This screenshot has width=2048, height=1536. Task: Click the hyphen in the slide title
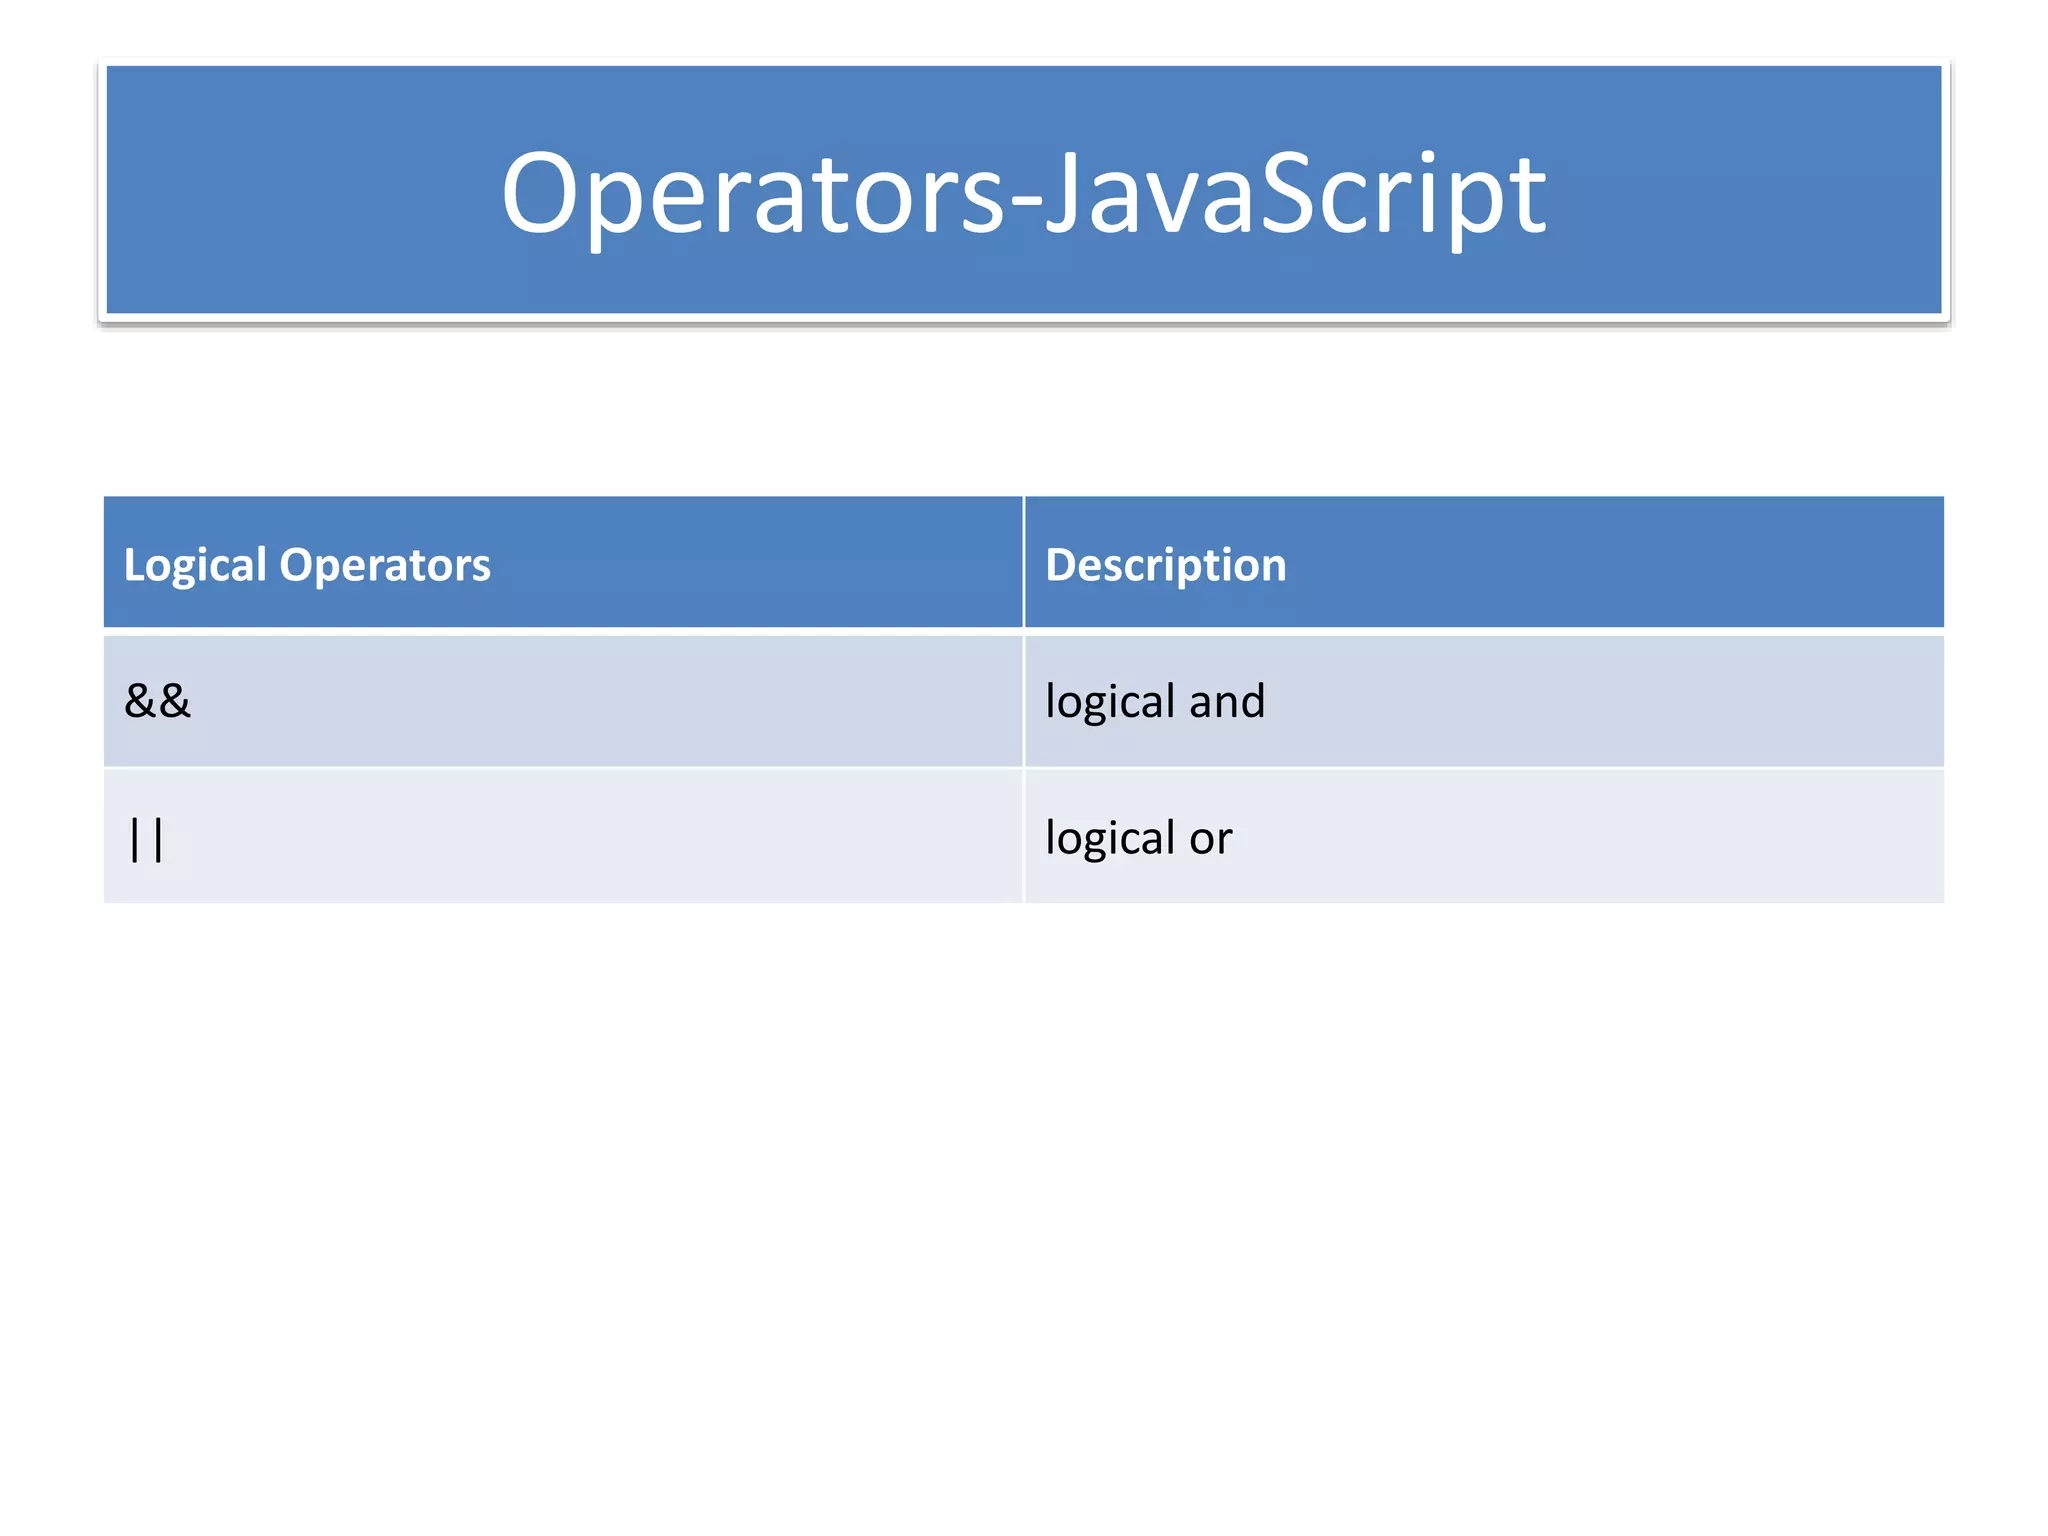pos(1025,203)
